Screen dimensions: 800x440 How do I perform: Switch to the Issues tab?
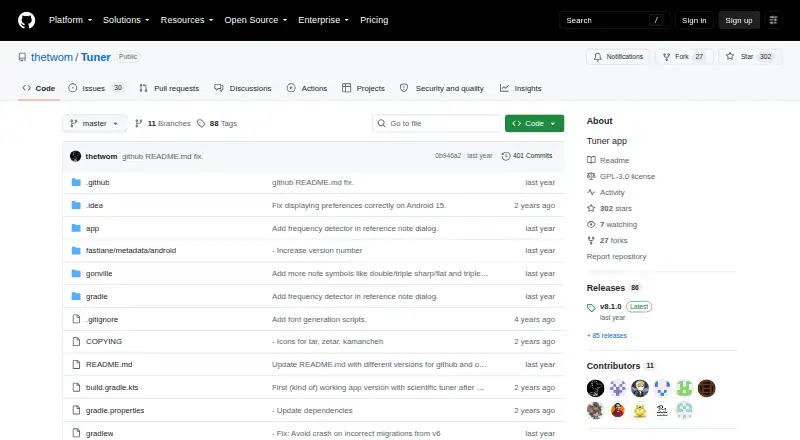(x=96, y=88)
